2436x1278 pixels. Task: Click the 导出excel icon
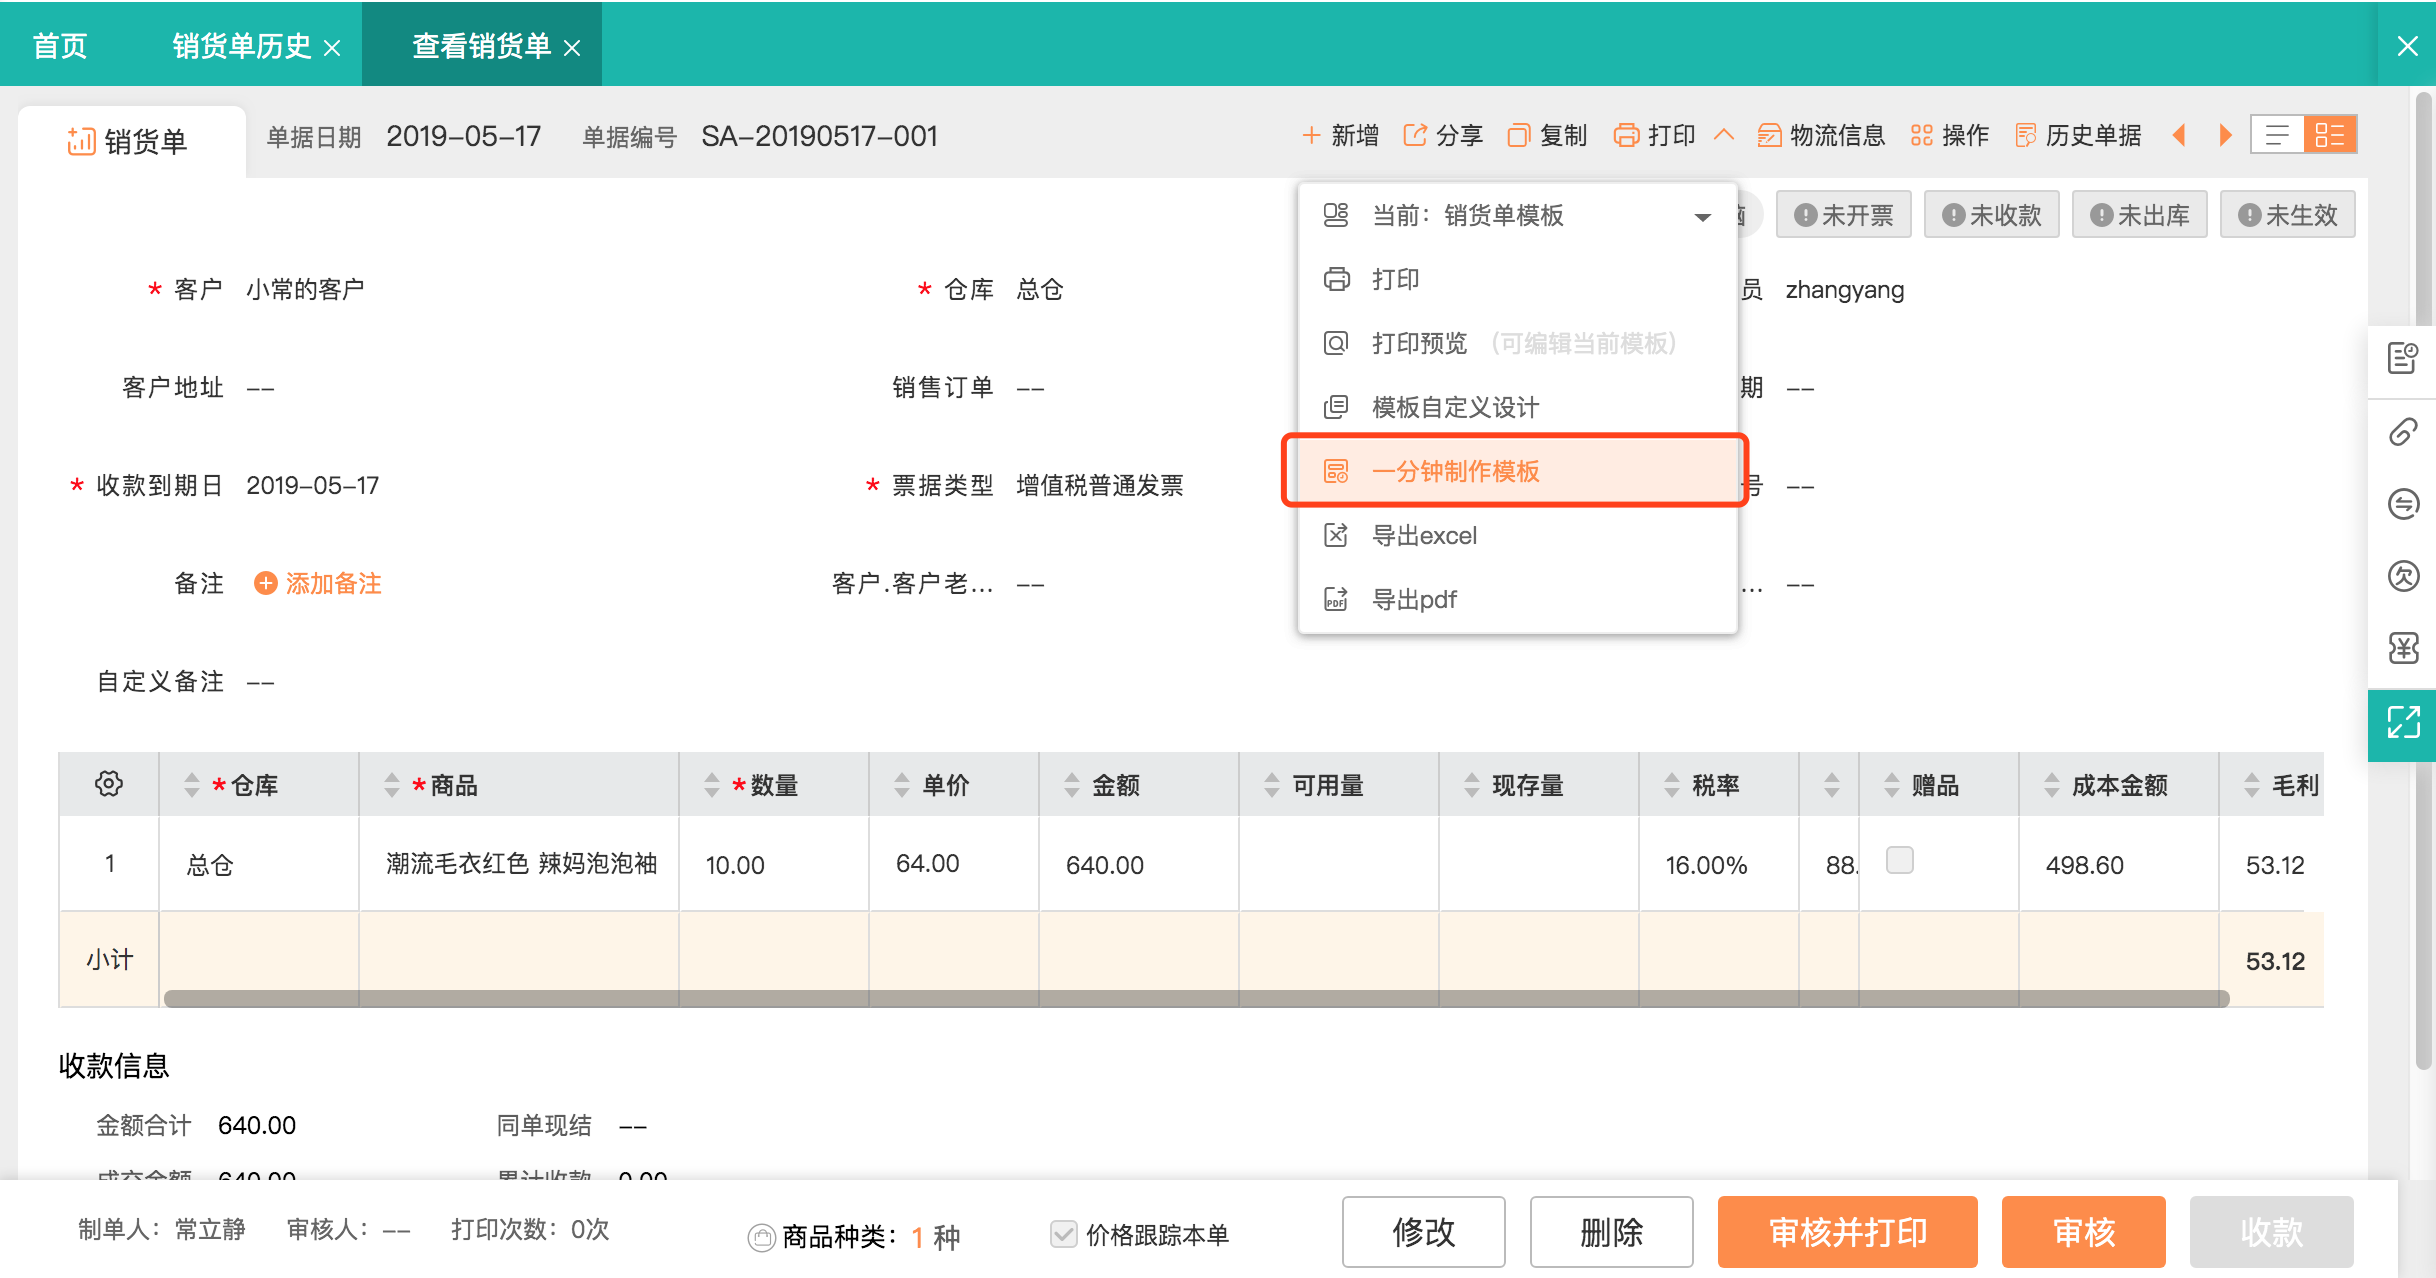pyautogui.click(x=1337, y=535)
